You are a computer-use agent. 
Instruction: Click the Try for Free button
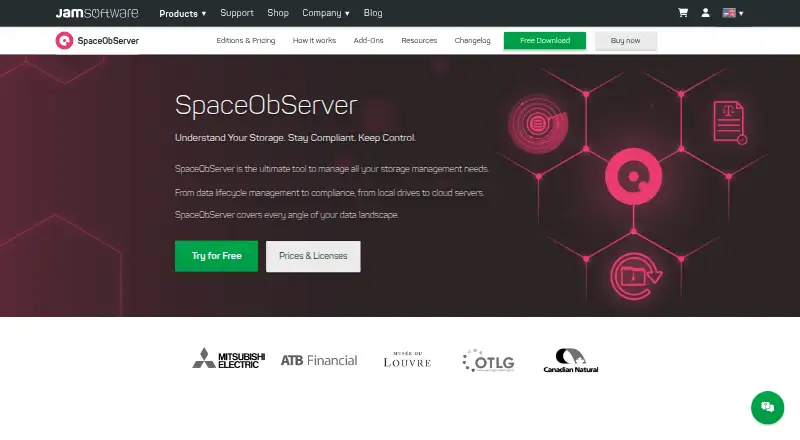coord(216,256)
